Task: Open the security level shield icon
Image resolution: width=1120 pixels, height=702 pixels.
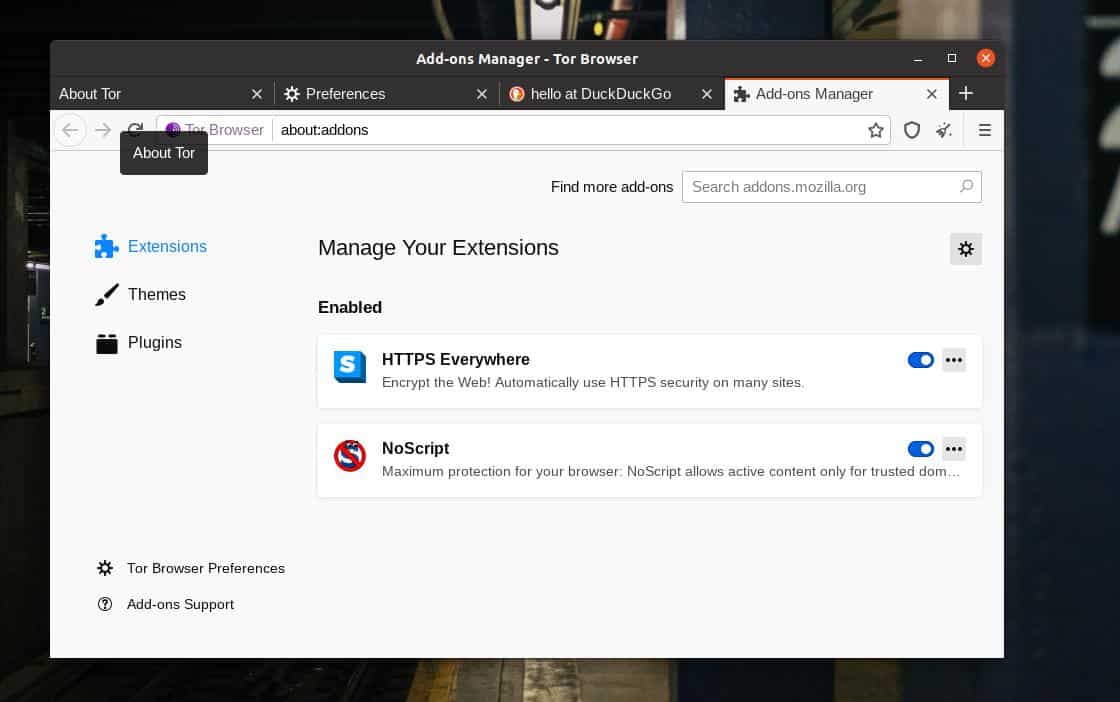Action: point(911,130)
